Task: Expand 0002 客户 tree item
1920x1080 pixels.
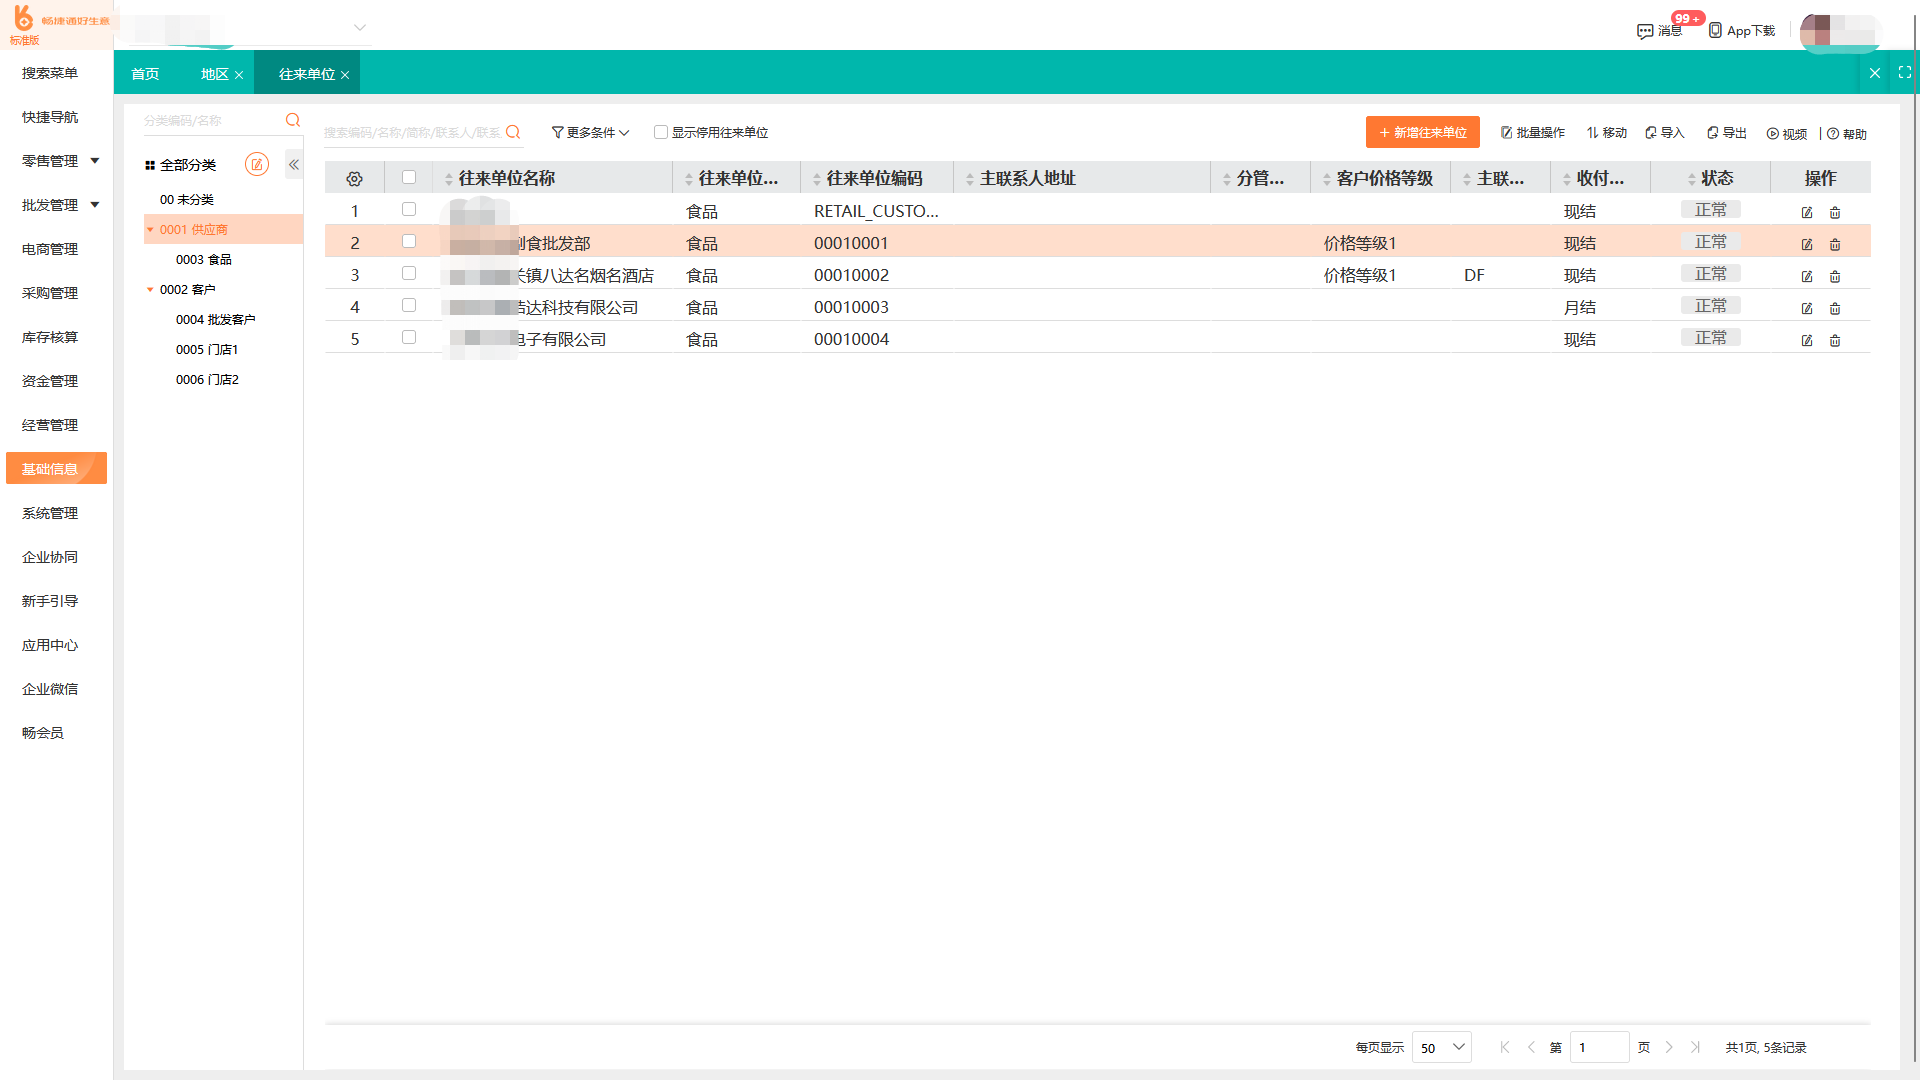Action: 149,289
